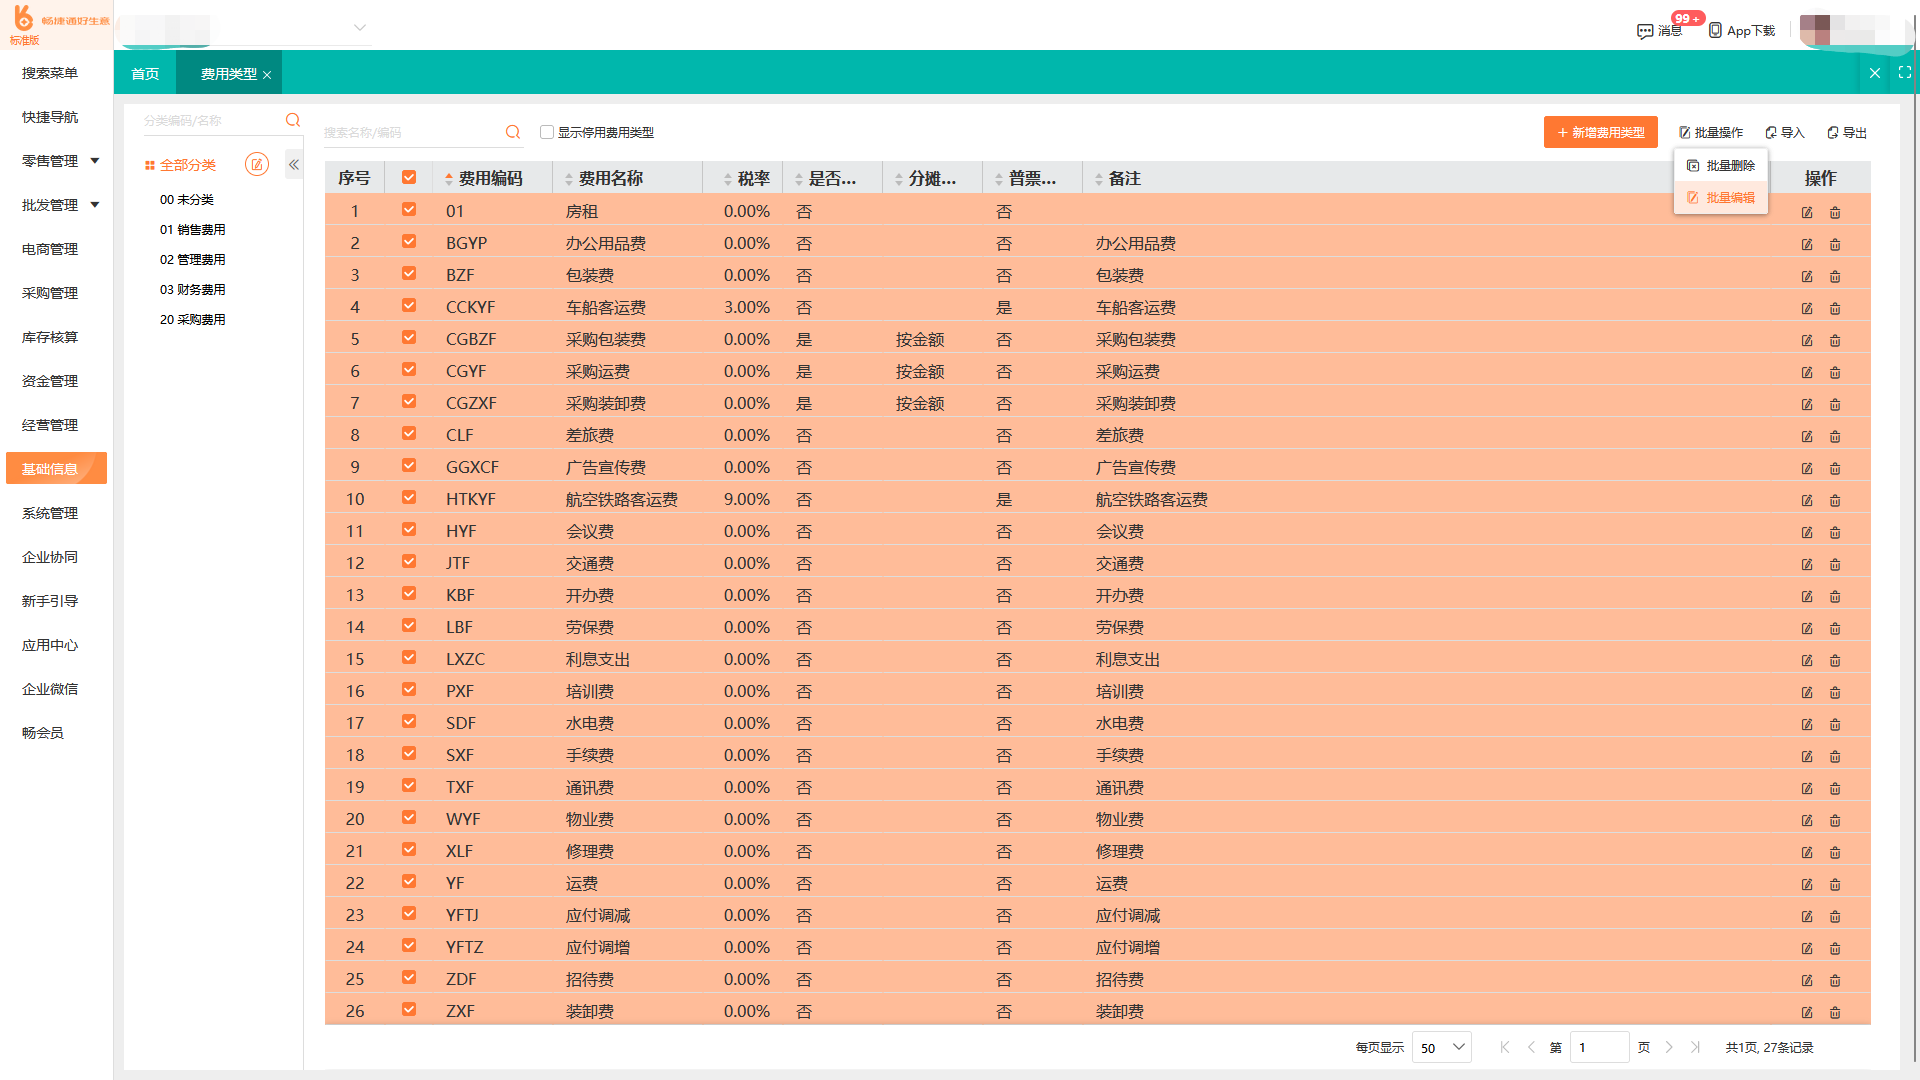Click the delete trash icon for row 26
Viewport: 1920px width, 1080px height.
point(1836,1010)
